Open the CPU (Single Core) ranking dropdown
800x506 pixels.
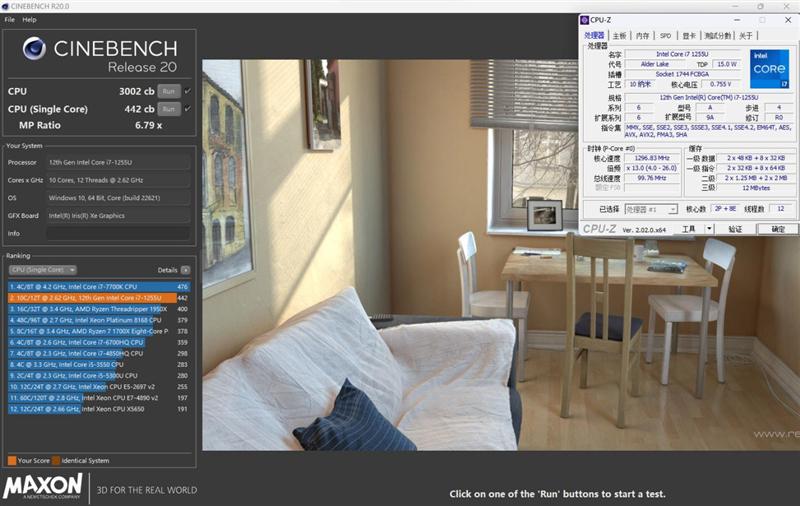pyautogui.click(x=42, y=270)
